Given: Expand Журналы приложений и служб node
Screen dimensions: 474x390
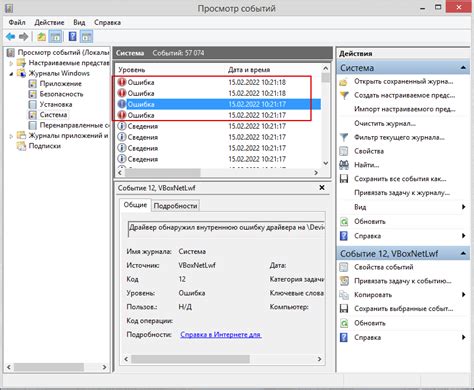Looking at the screenshot, I should tap(11, 136).
